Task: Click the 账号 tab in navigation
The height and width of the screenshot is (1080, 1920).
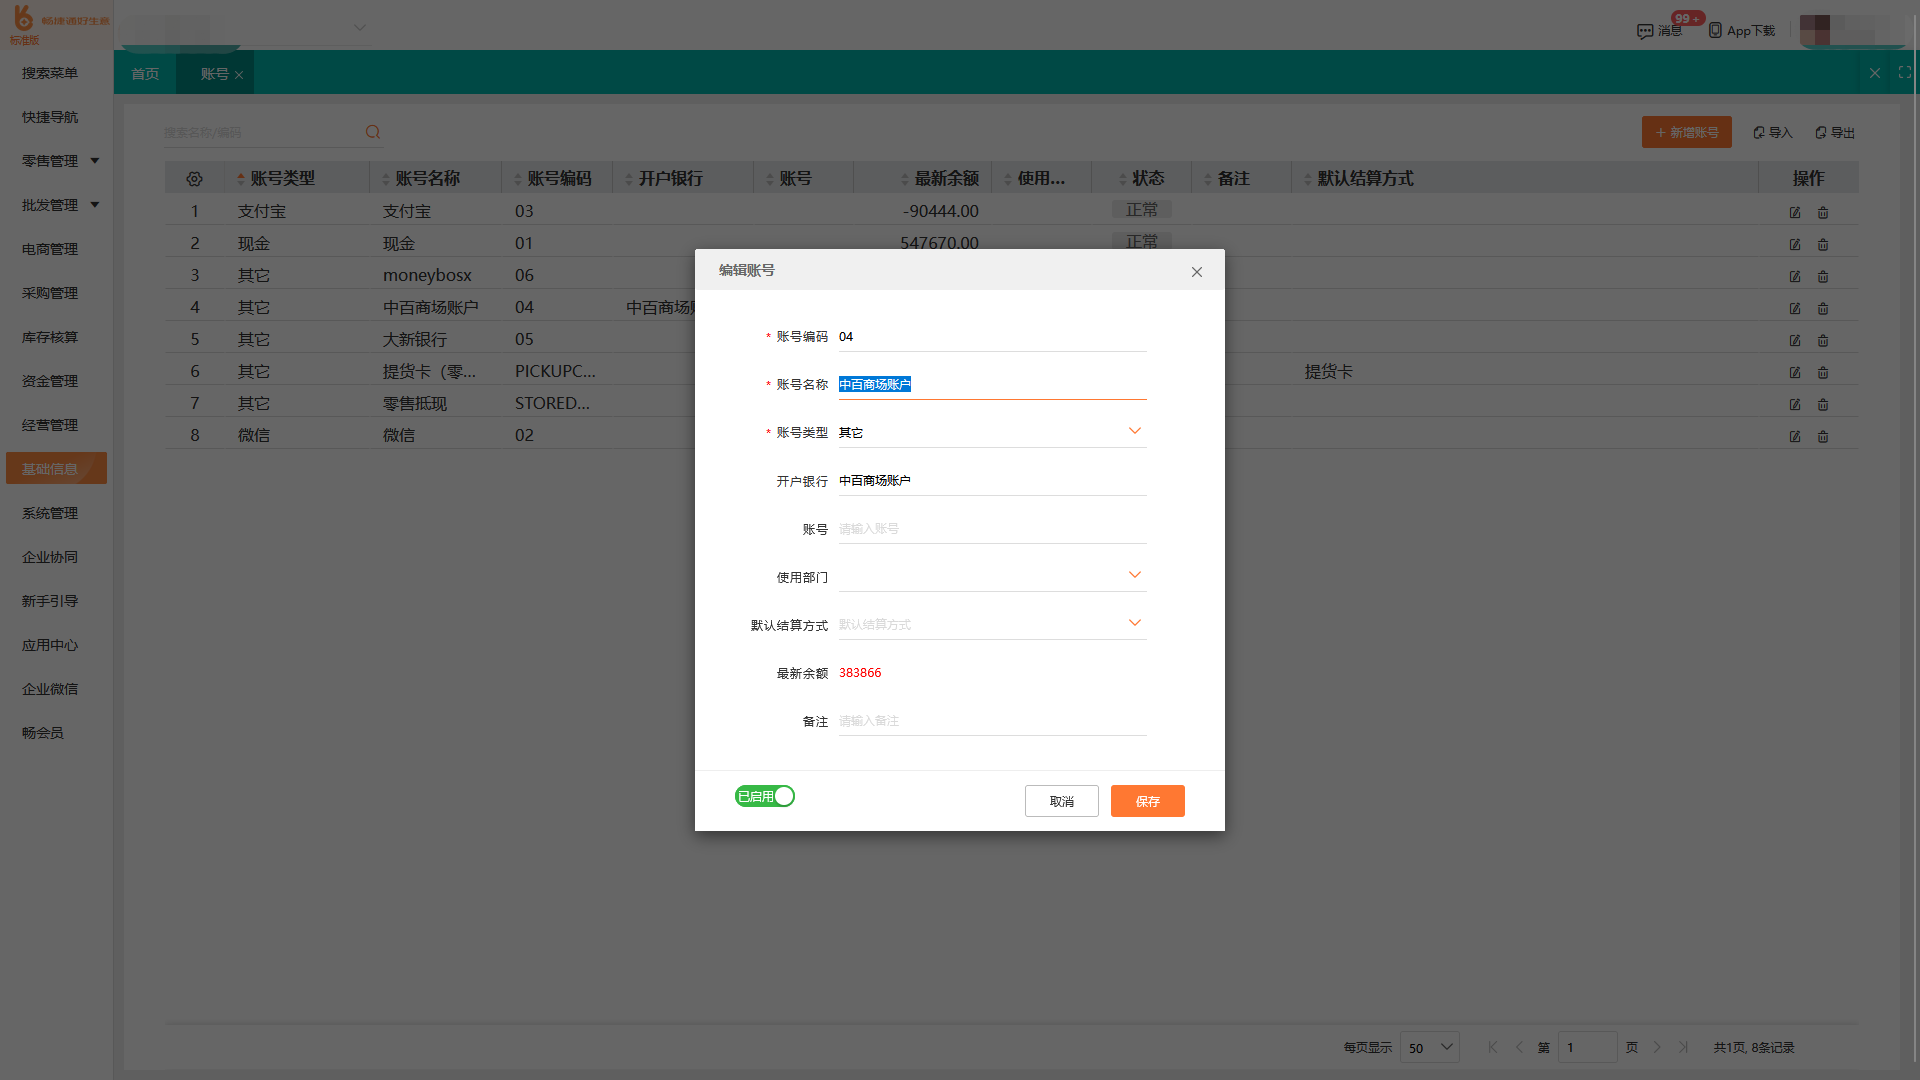Action: click(214, 74)
